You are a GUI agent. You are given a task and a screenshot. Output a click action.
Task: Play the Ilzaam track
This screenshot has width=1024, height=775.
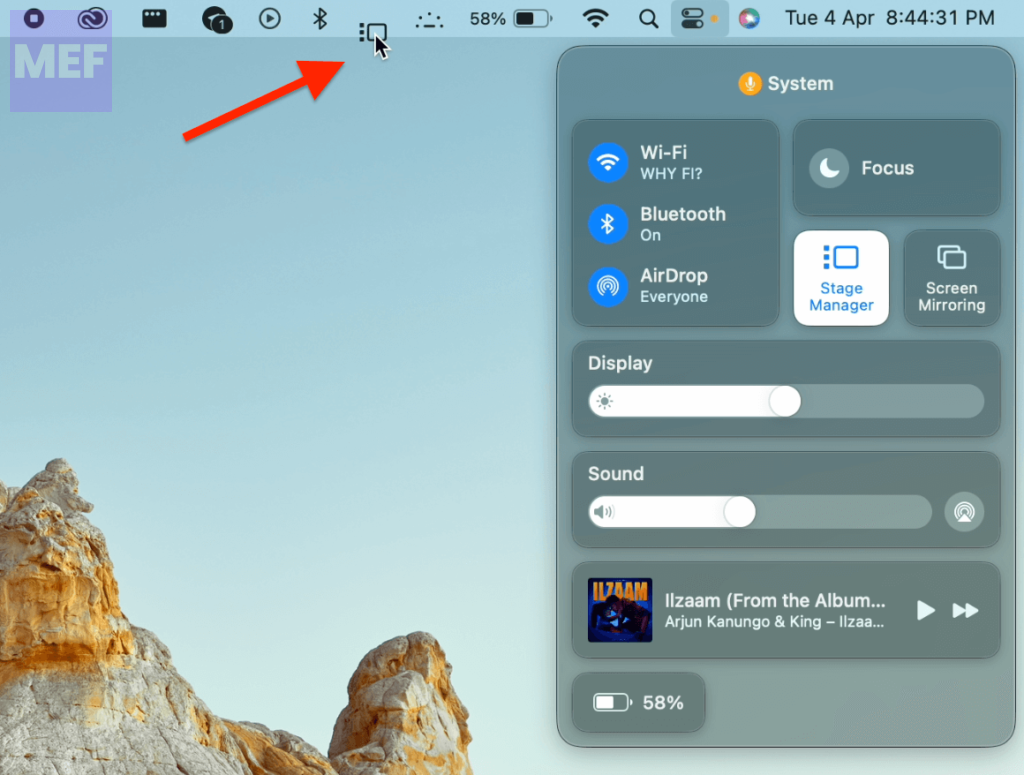[926, 610]
